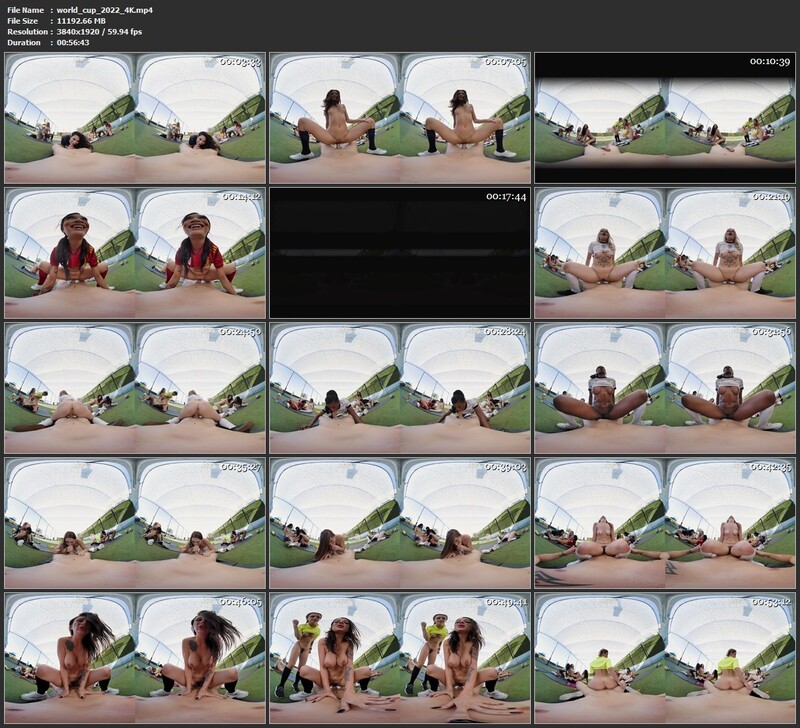Select the thumbnail marked 00:28:24
Viewport: 800px width, 728px height.
(400, 387)
